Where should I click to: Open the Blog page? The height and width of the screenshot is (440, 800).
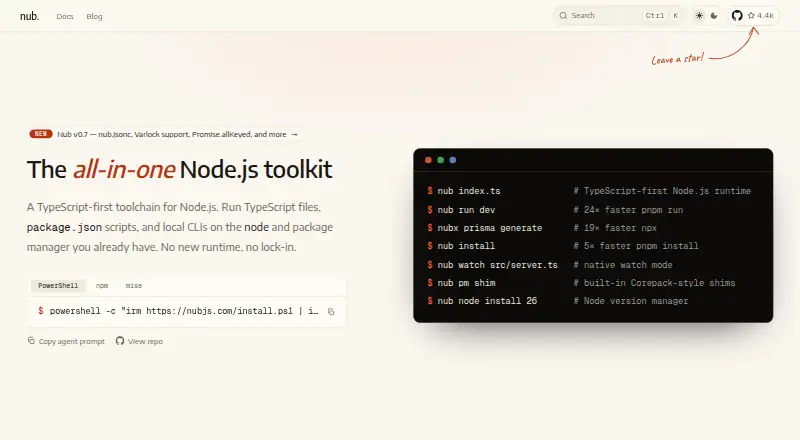94,16
